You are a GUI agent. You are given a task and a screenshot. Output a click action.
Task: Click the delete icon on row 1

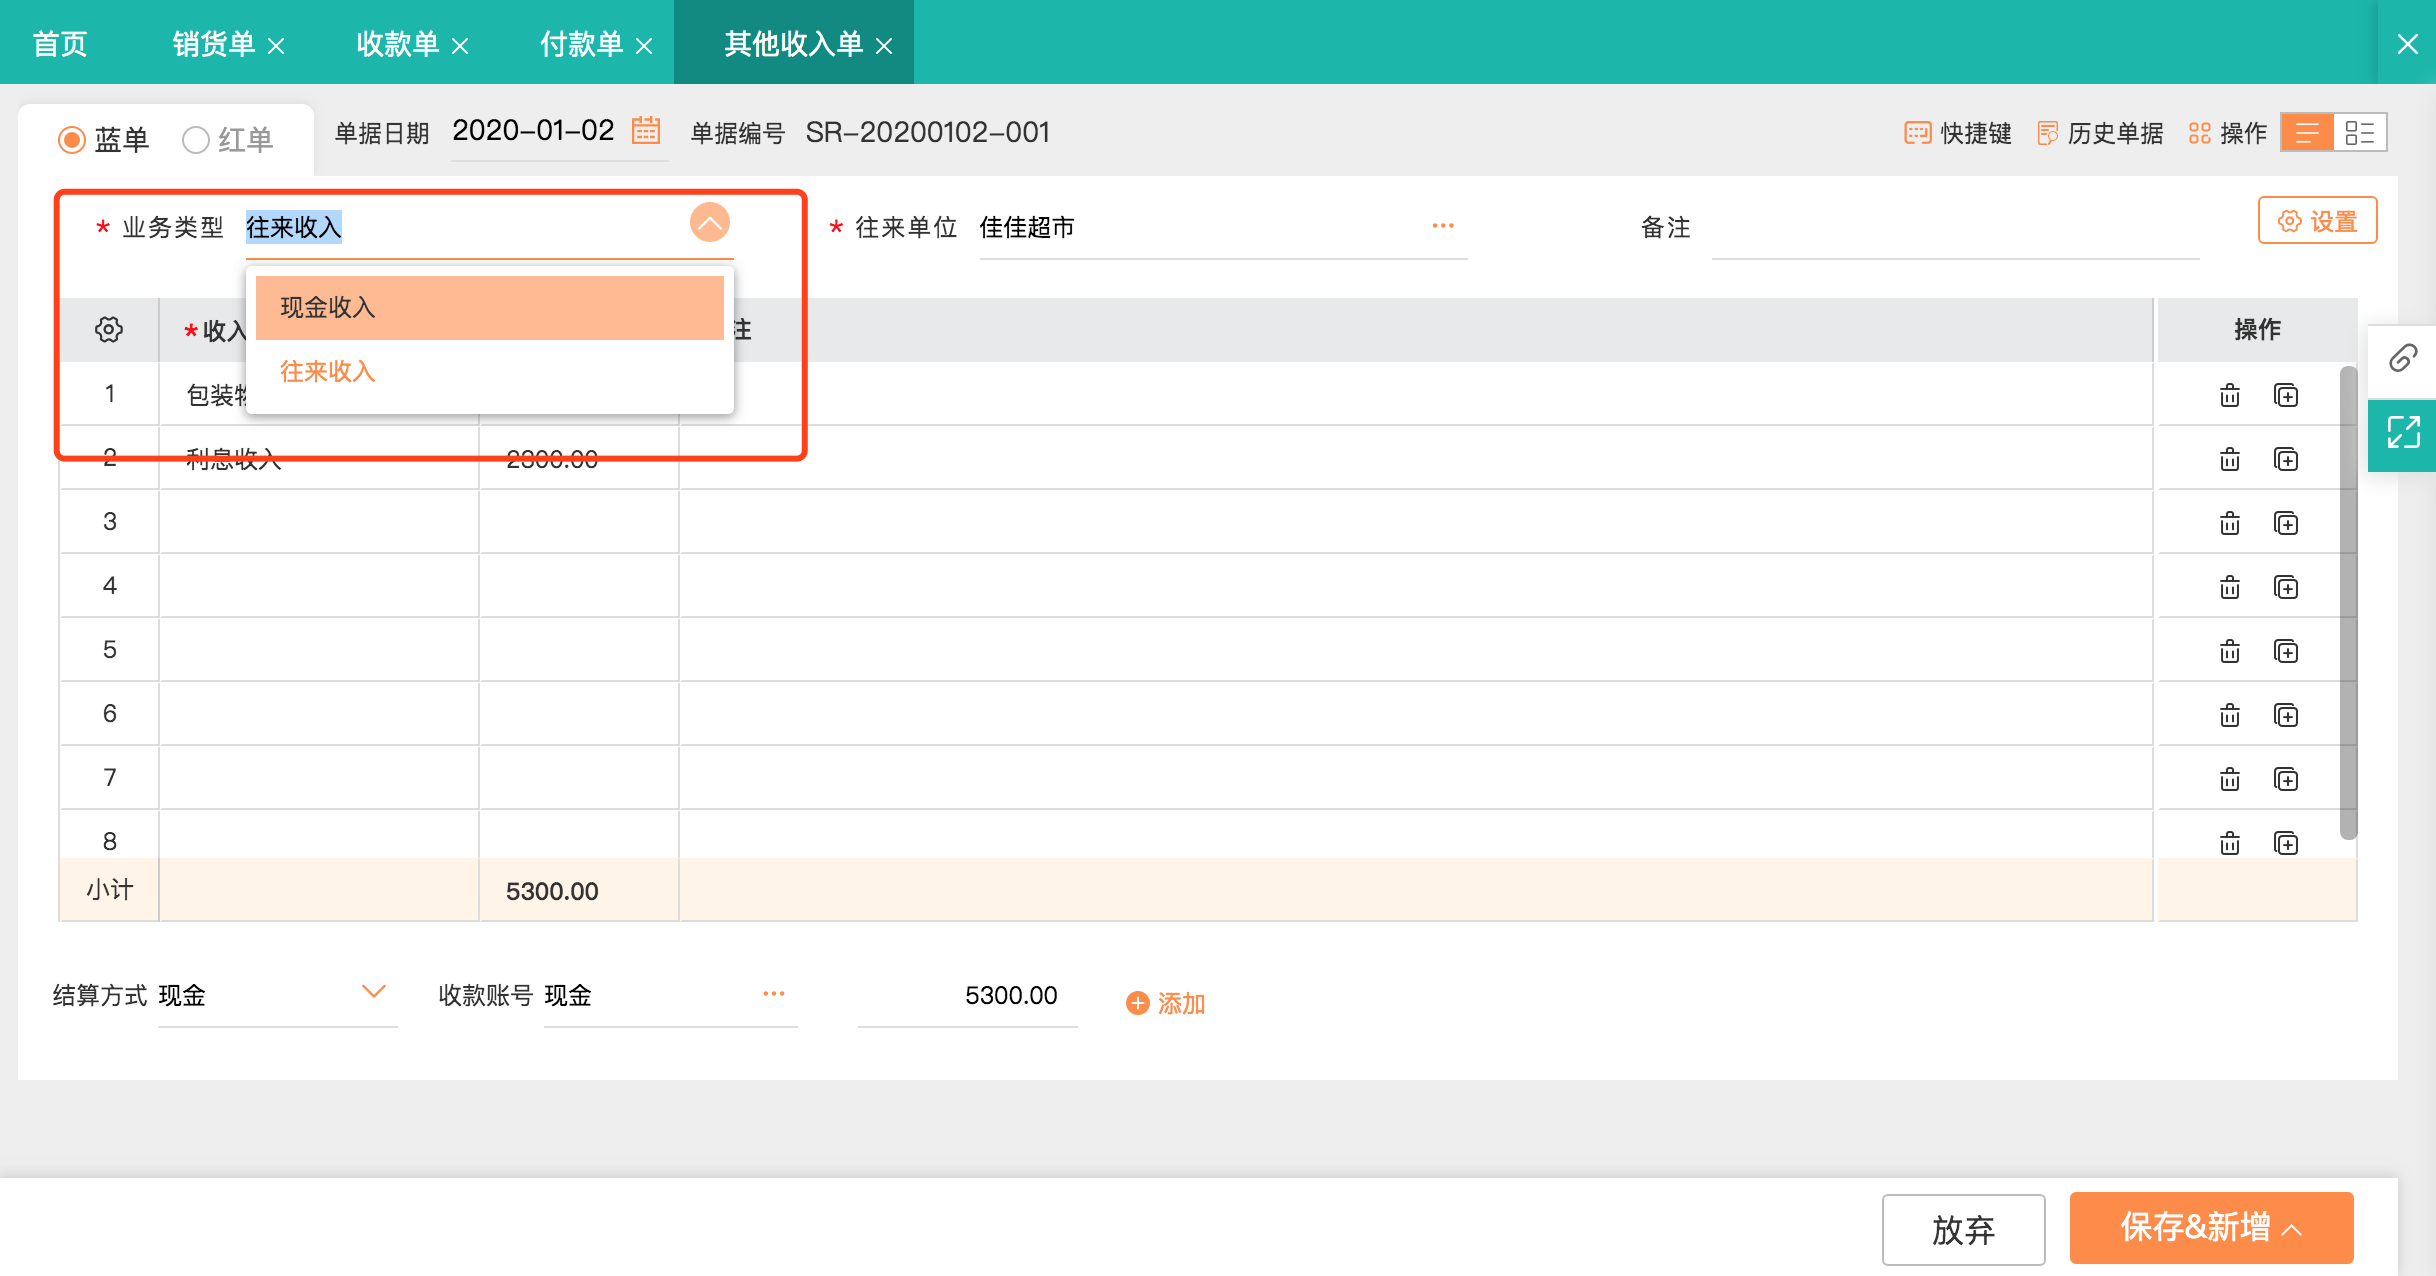(x=2230, y=393)
